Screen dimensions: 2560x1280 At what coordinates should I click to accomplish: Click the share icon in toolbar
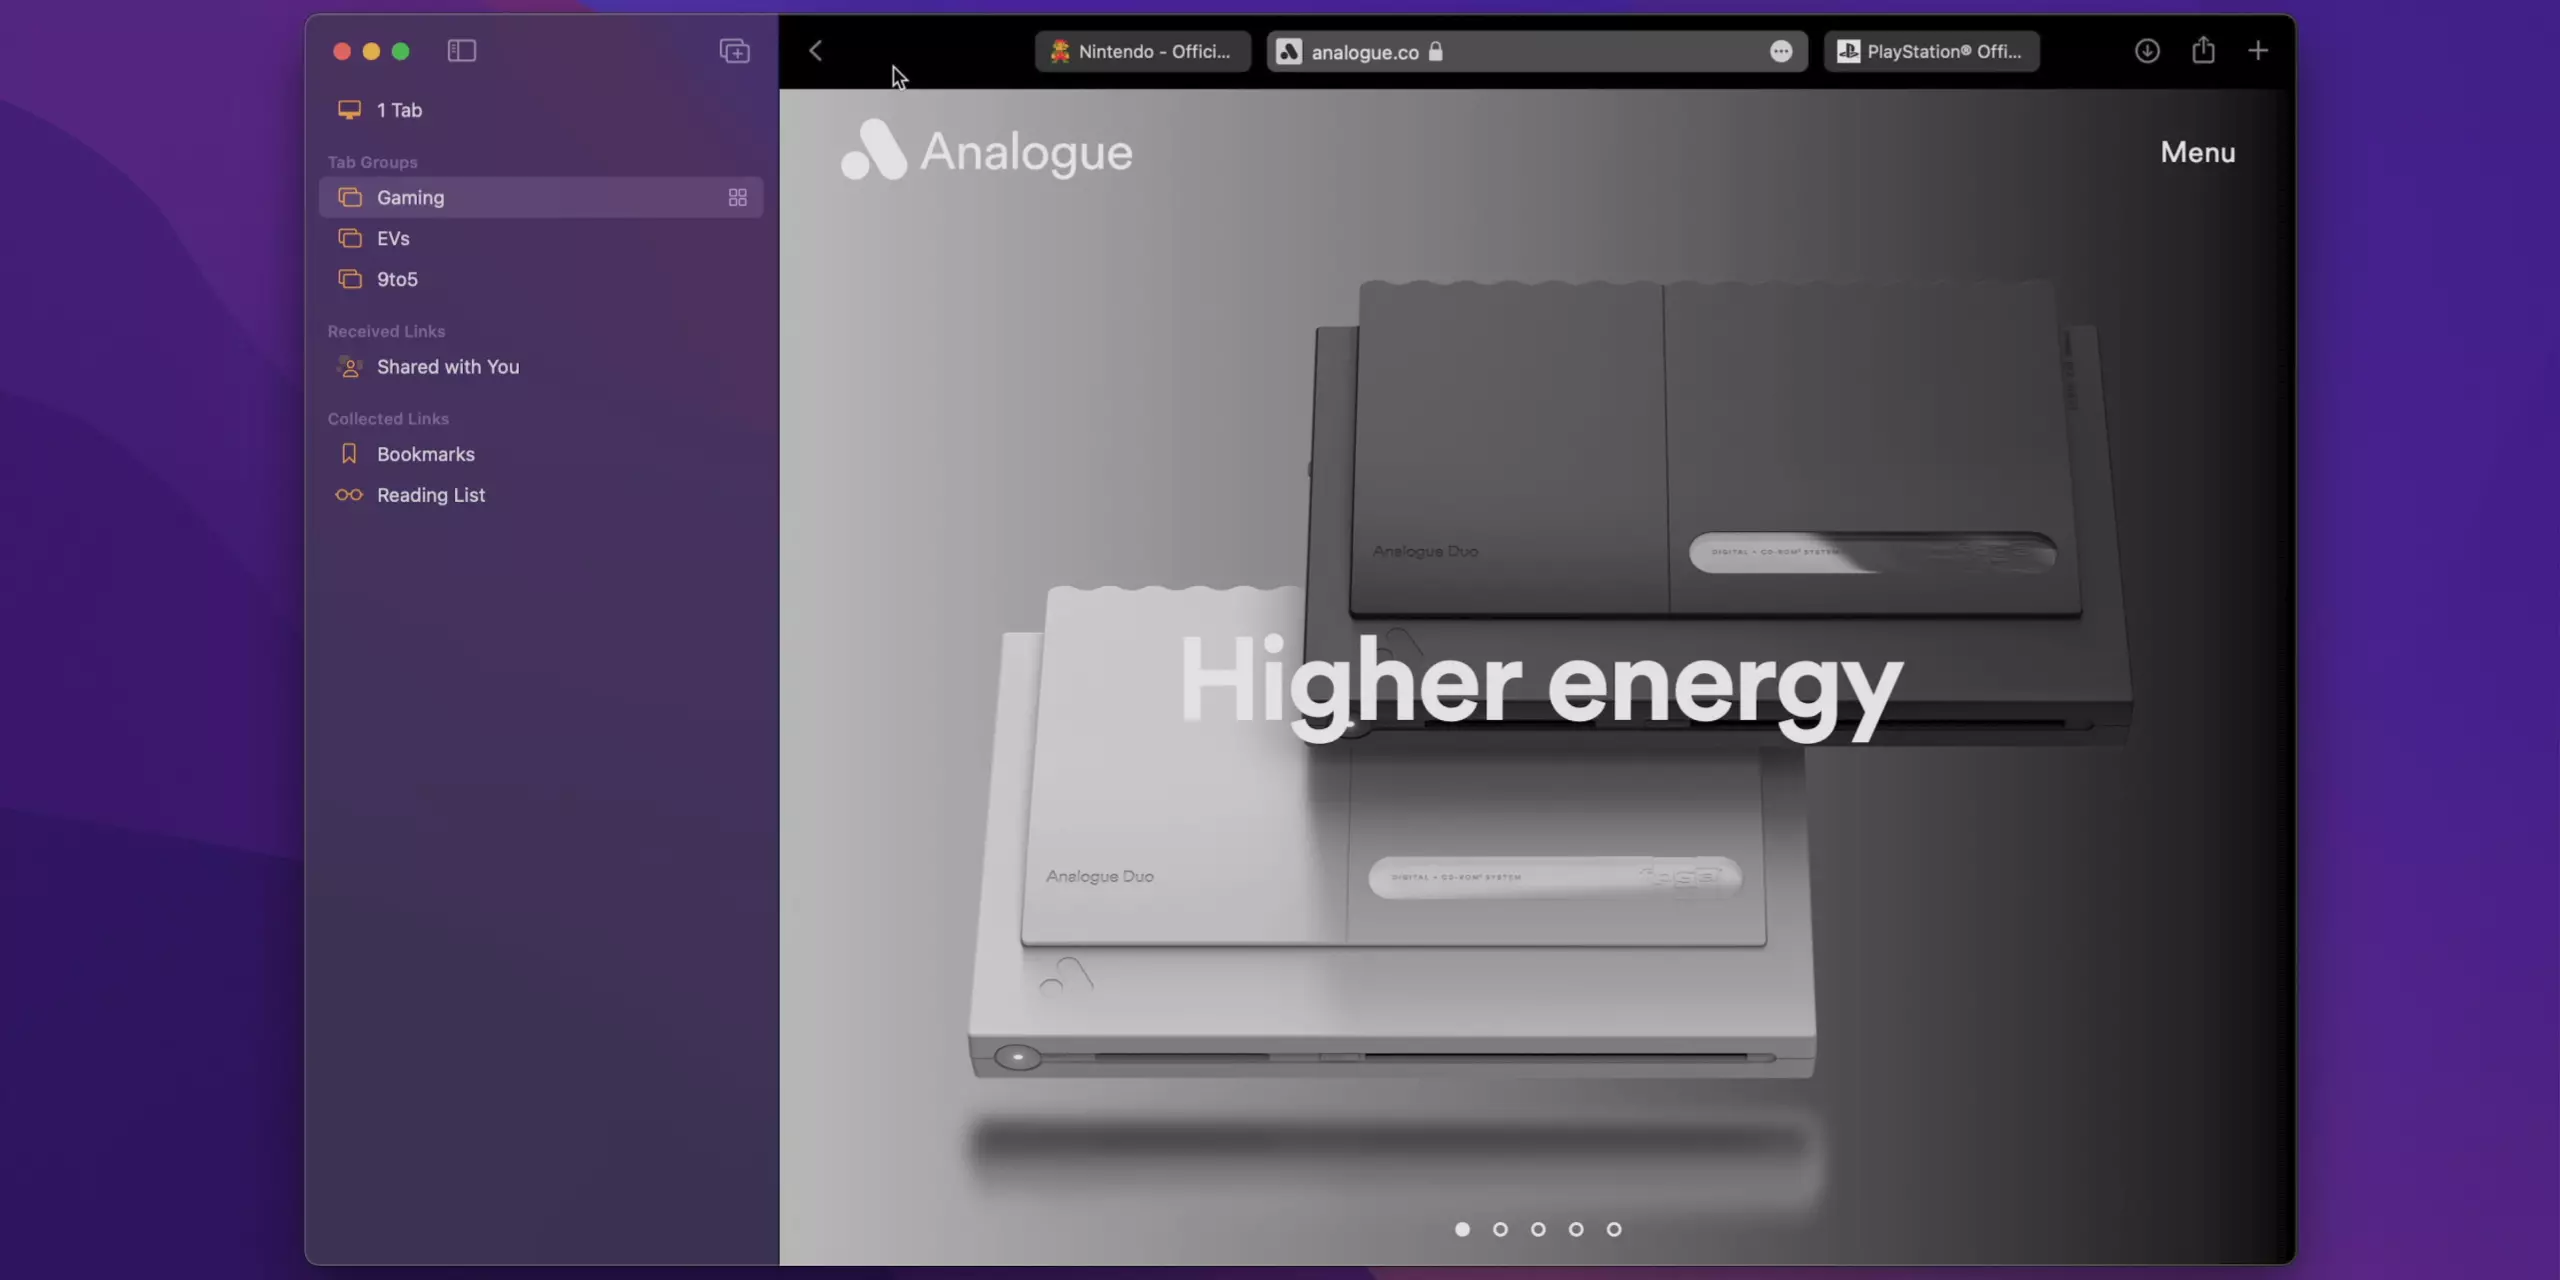[2202, 49]
